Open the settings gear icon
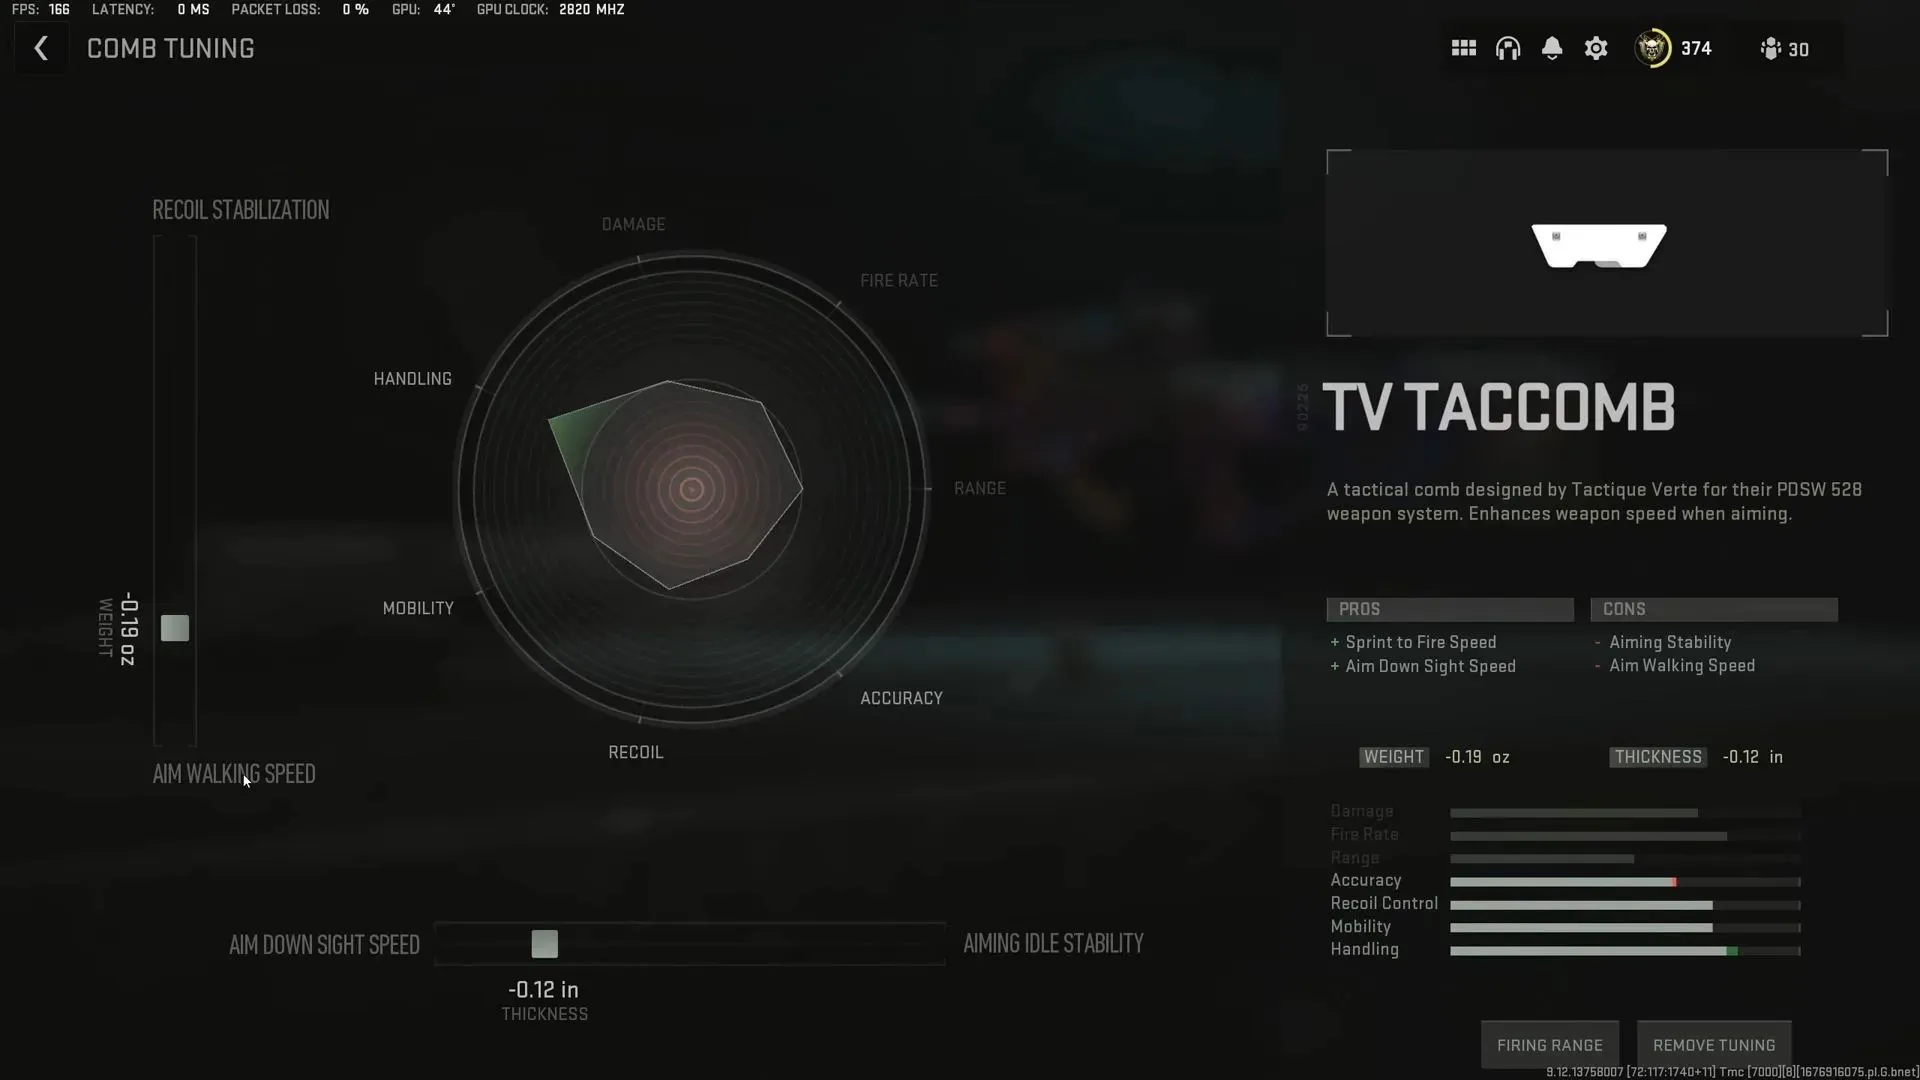Viewport: 1920px width, 1080px height. click(1596, 49)
